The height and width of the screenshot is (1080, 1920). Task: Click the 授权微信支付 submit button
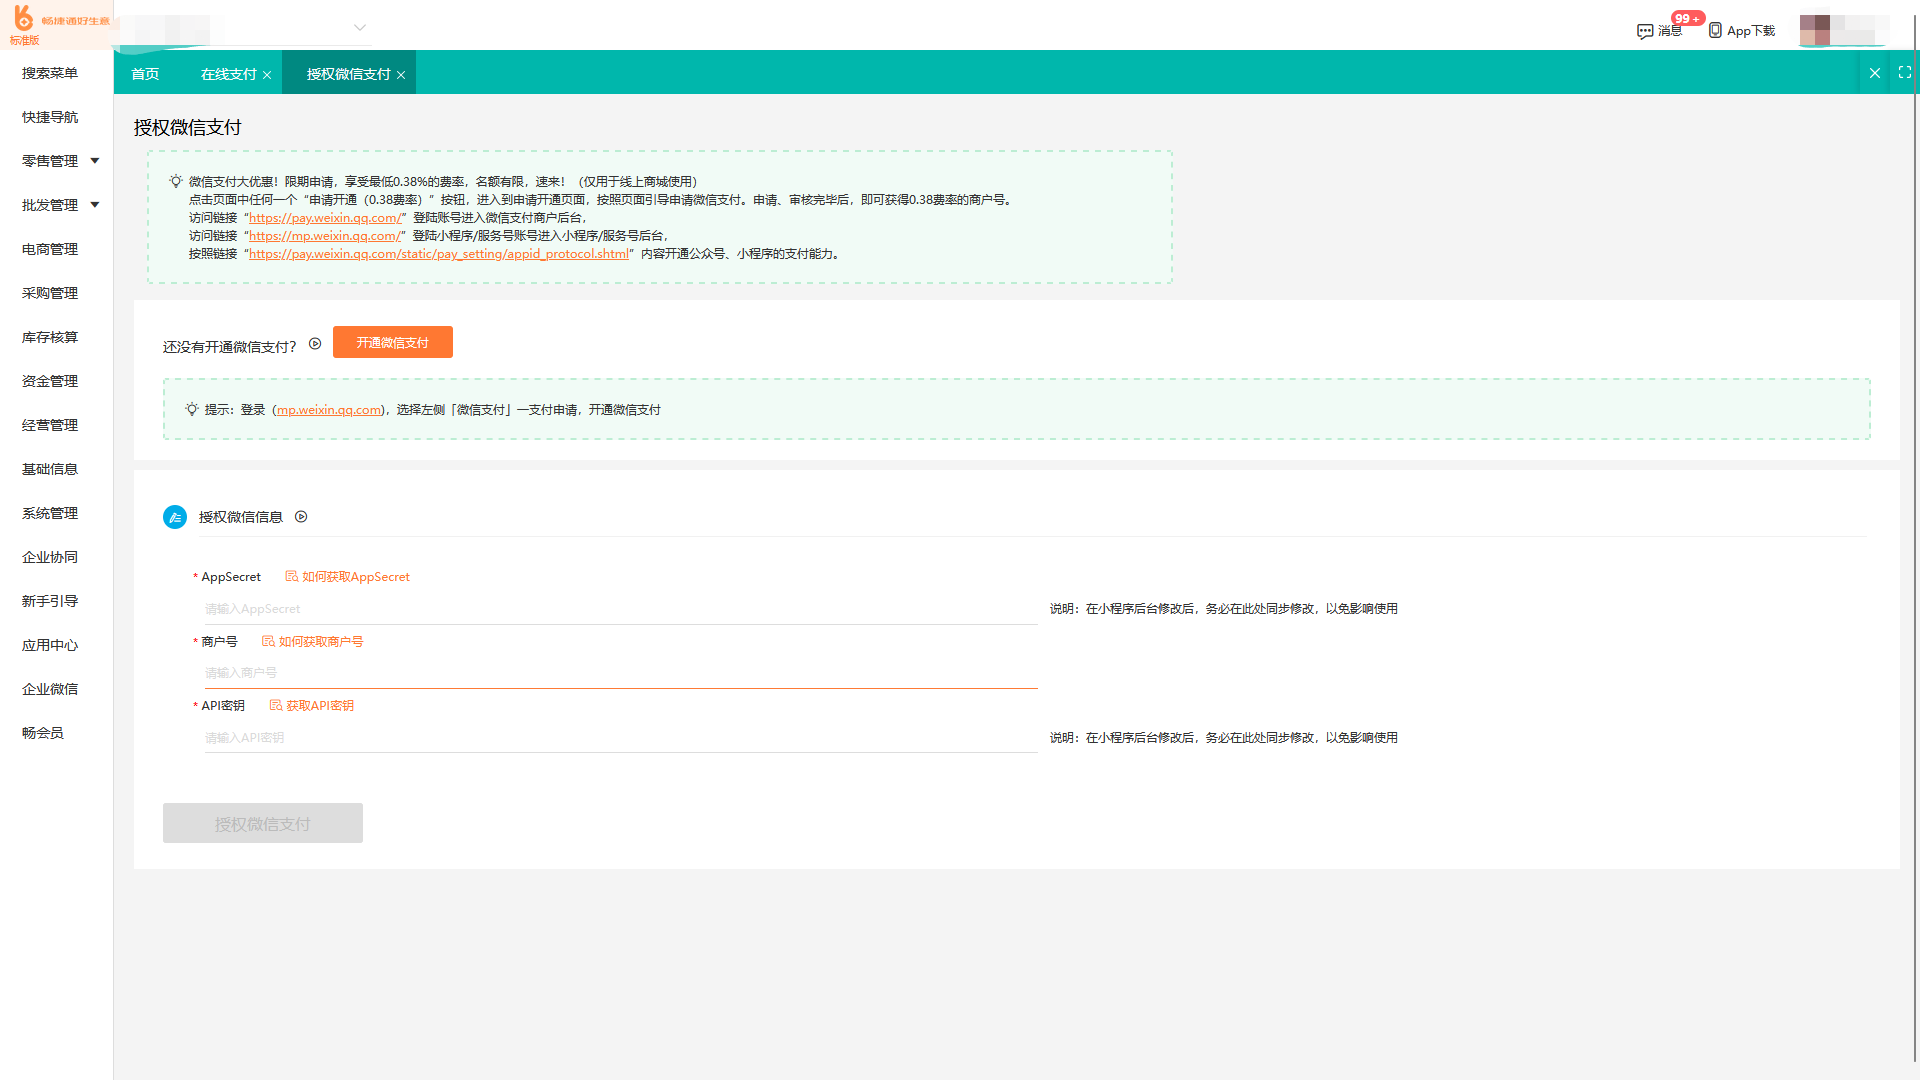[x=262, y=823]
